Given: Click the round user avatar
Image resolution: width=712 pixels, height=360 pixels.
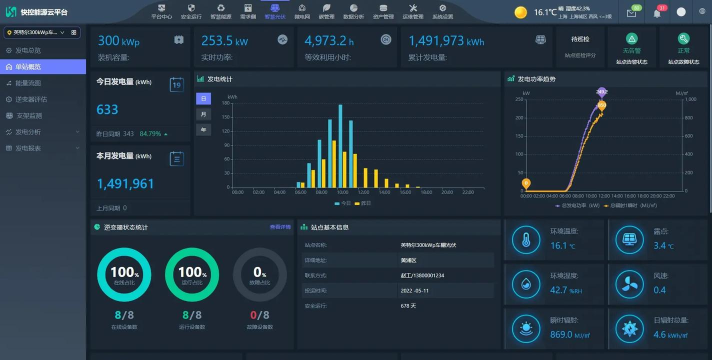Looking at the screenshot, I should click(681, 12).
